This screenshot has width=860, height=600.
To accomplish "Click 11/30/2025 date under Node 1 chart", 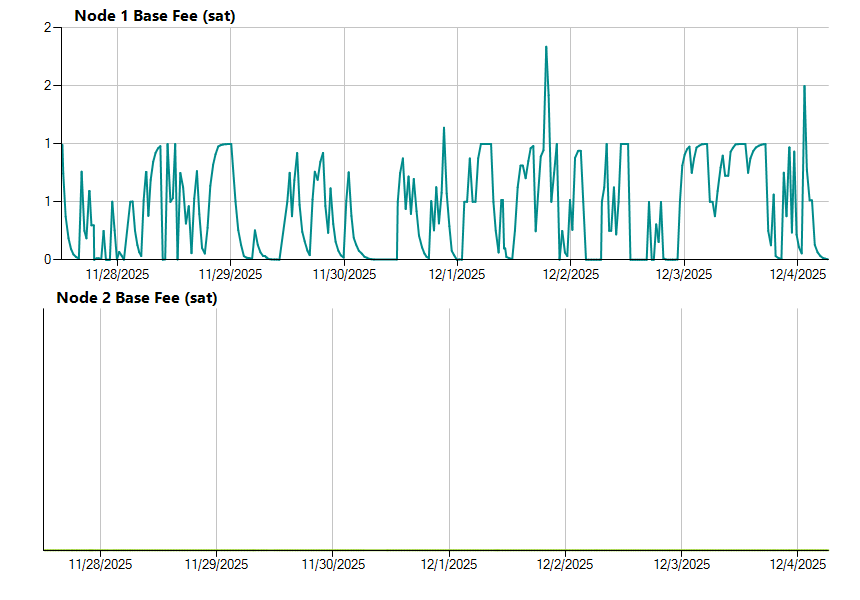I will point(344,273).
